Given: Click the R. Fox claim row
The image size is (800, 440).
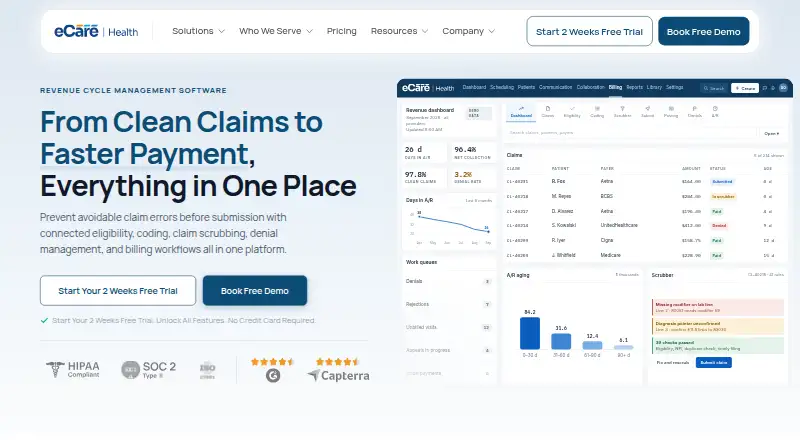Looking at the screenshot, I should point(644,182).
